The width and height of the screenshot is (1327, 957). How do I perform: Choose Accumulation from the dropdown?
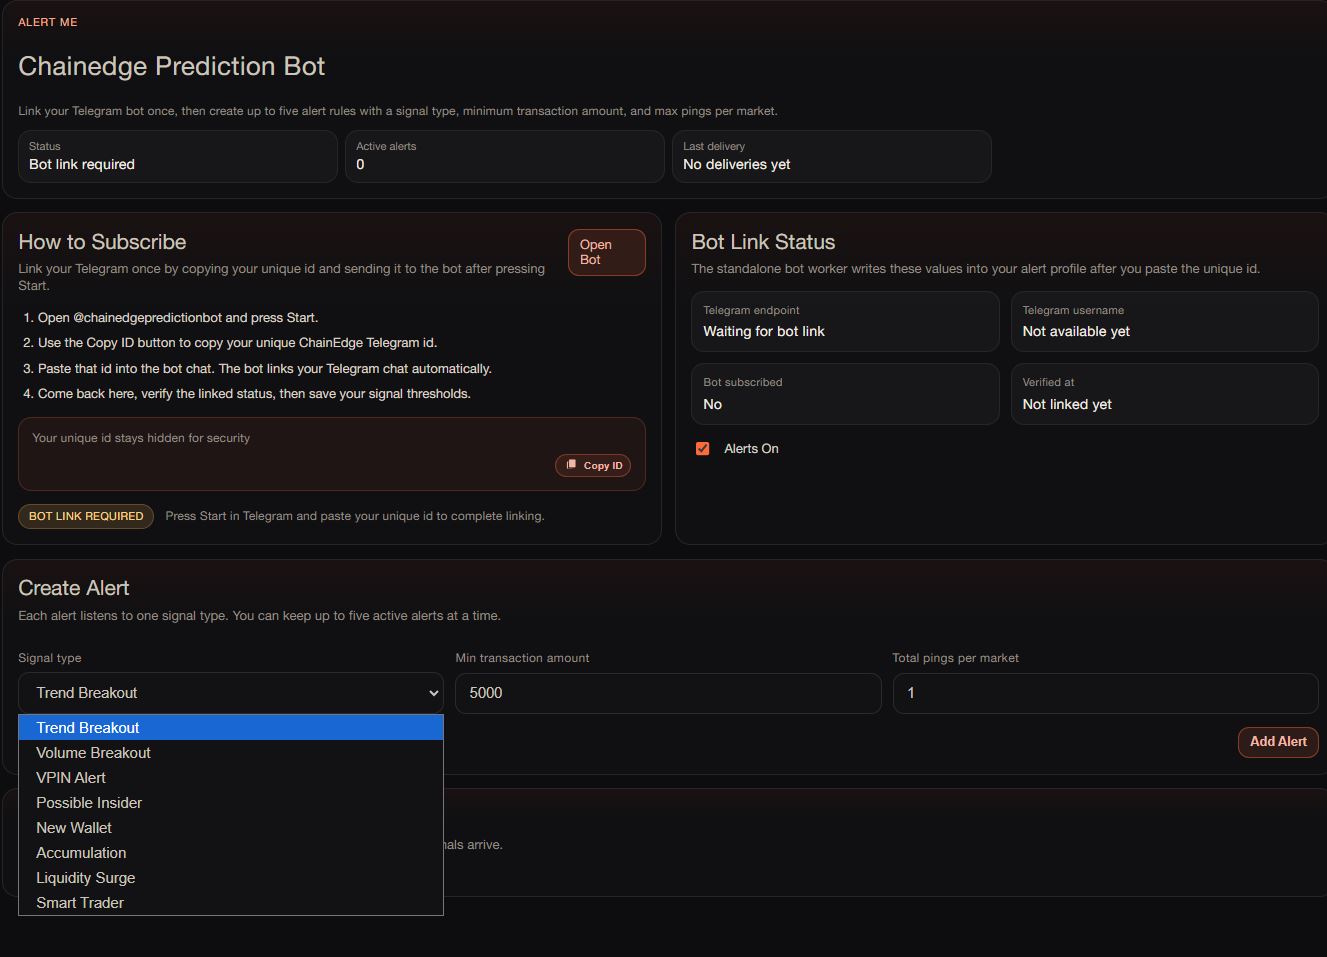pos(81,852)
